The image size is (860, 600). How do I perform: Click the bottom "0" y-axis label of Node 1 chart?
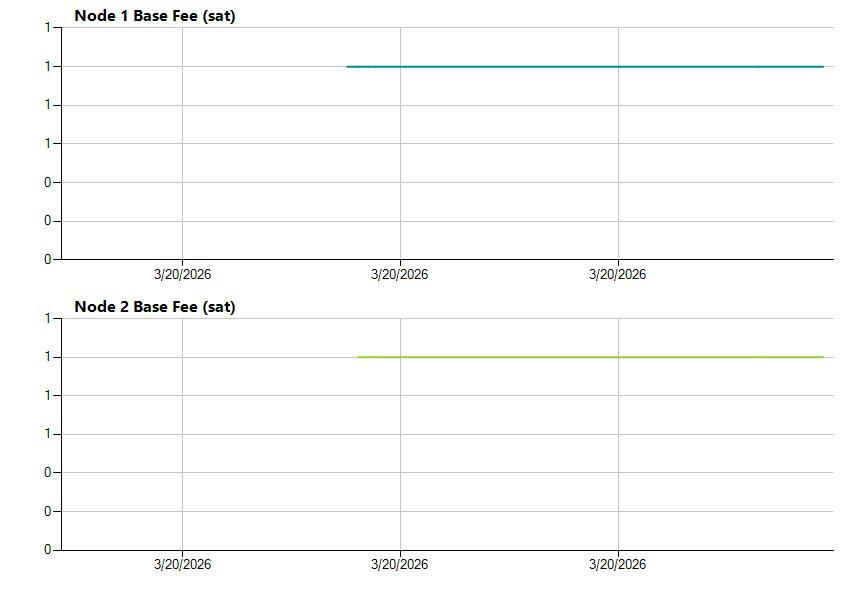point(47,259)
